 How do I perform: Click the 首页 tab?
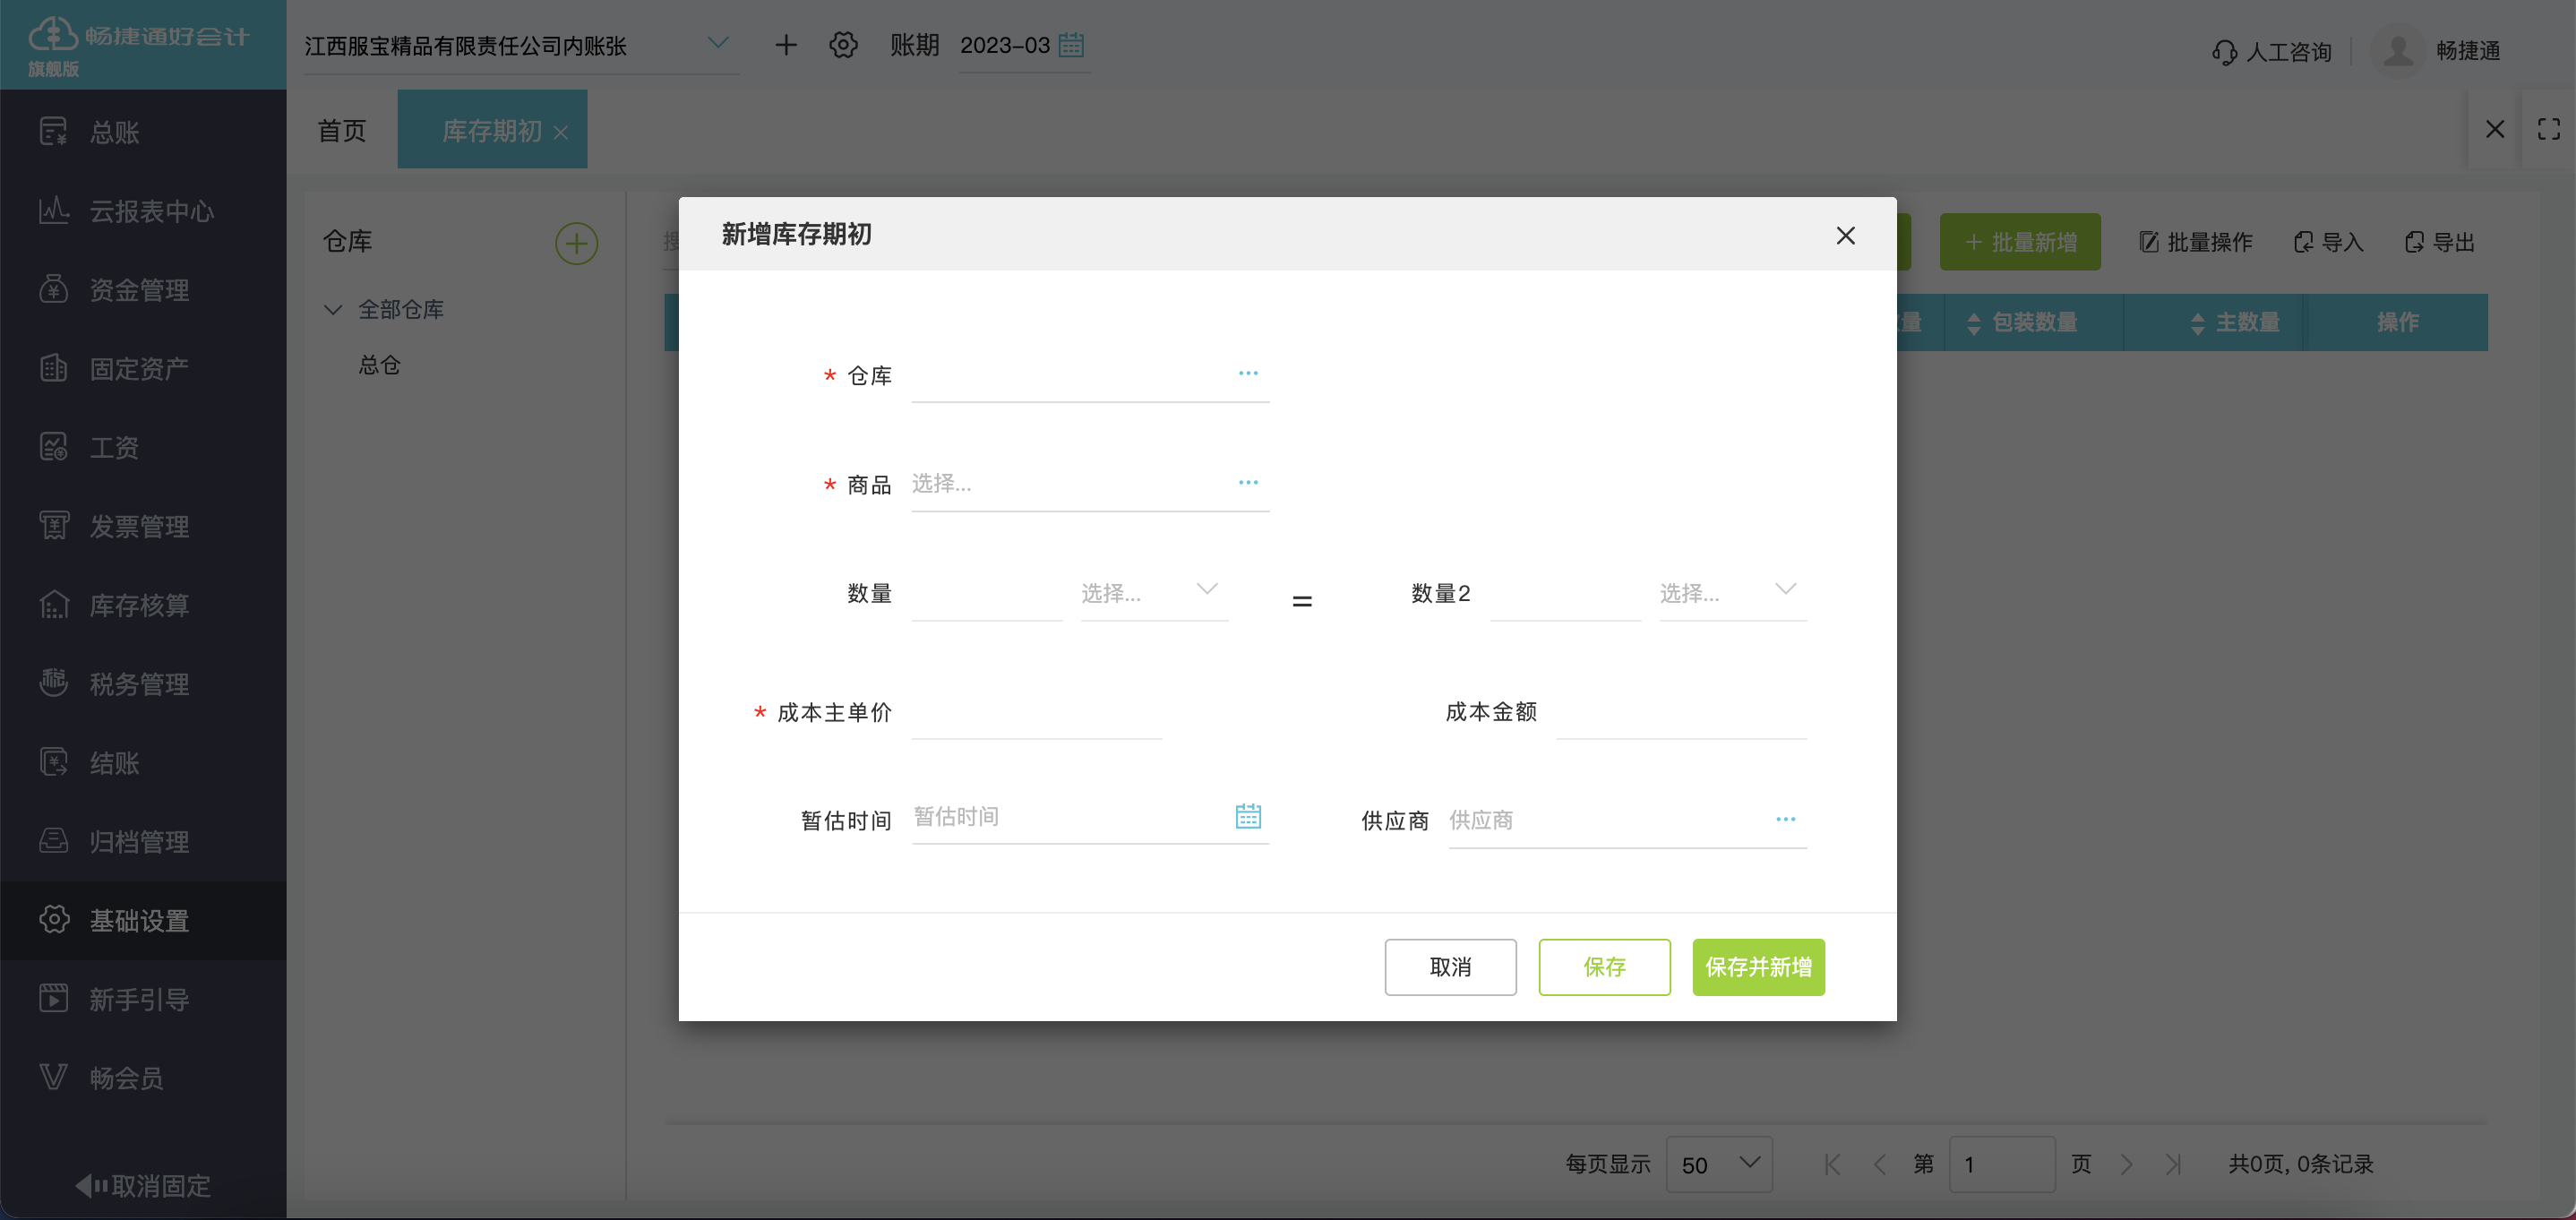pyautogui.click(x=342, y=130)
